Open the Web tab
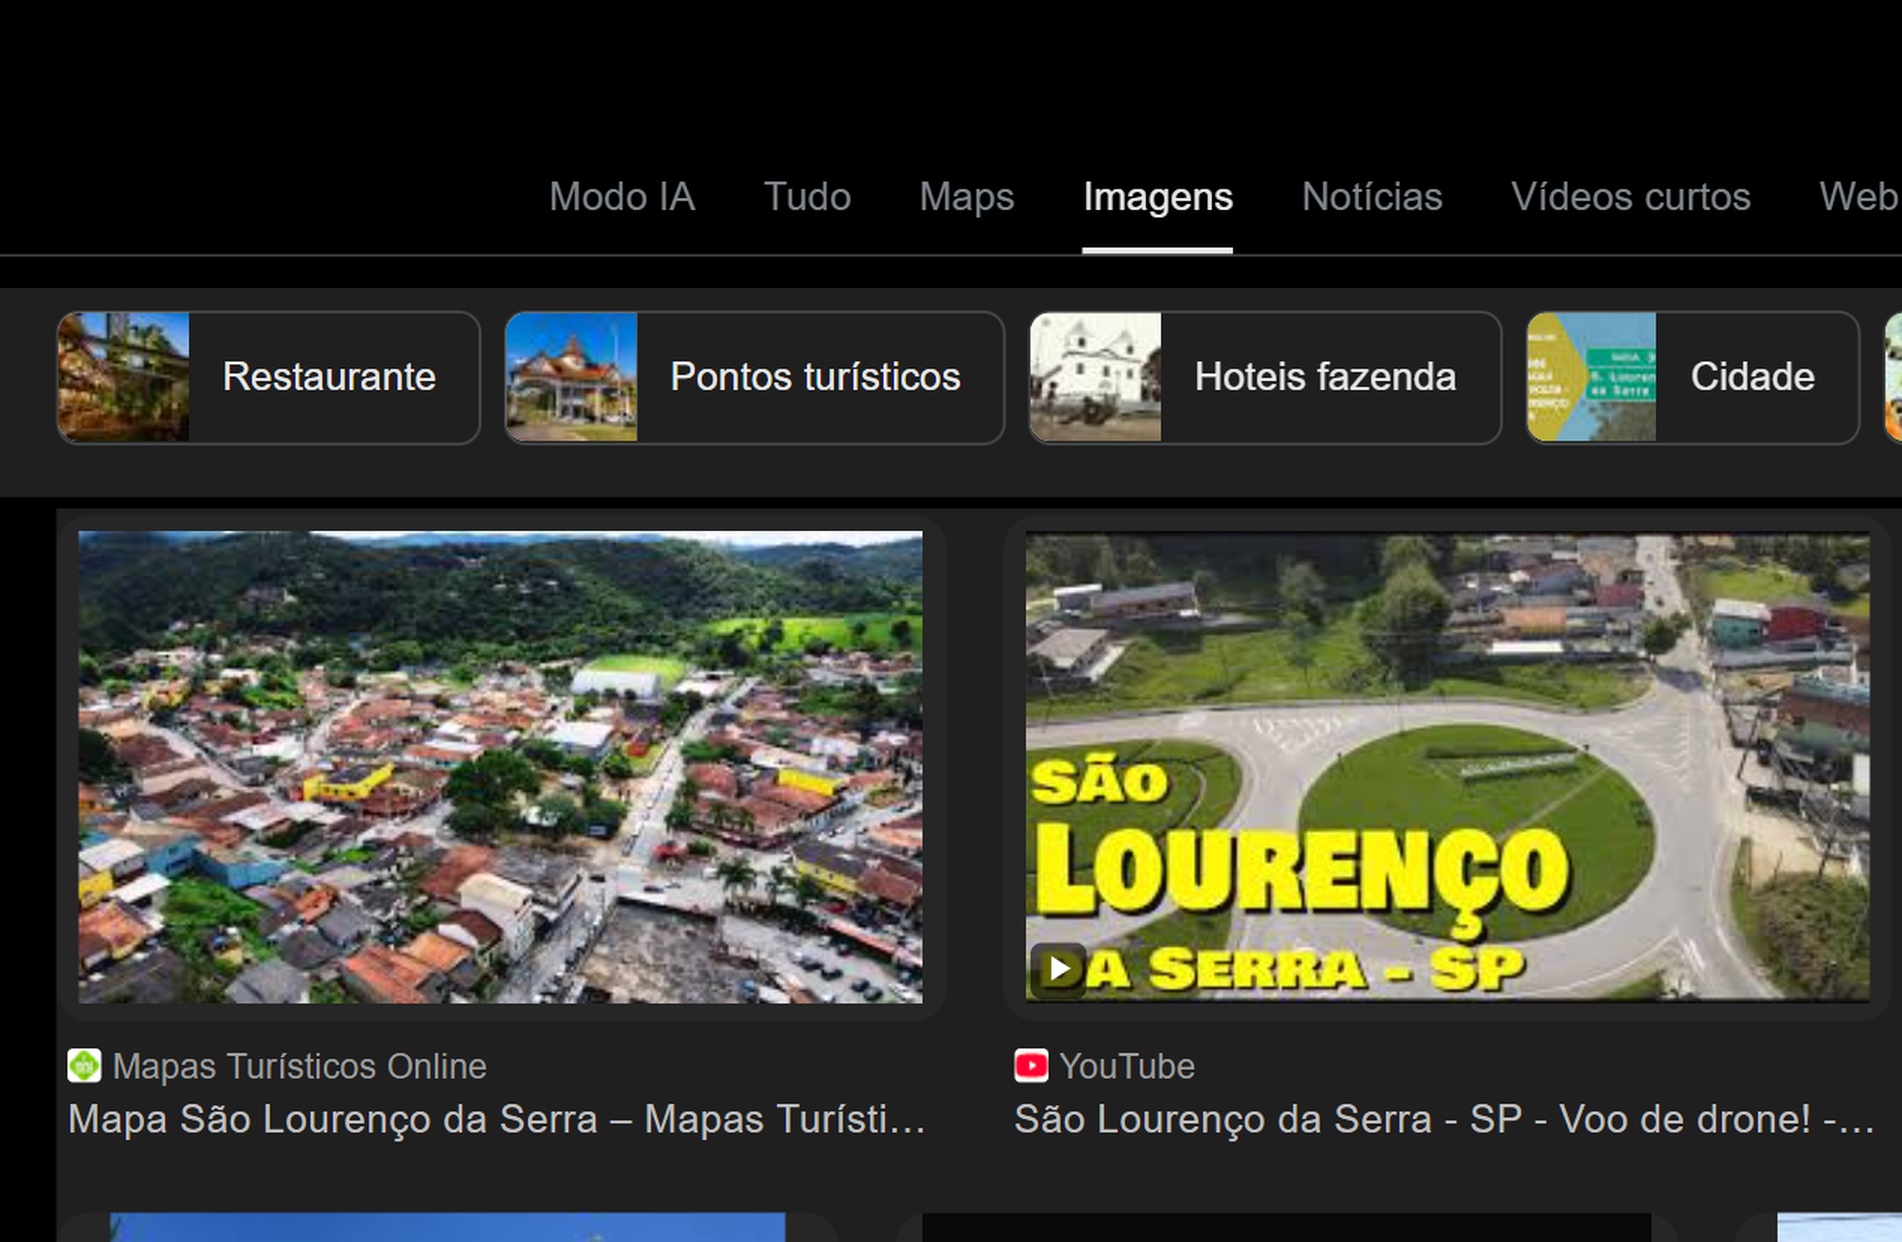1902x1242 pixels. 1858,197
